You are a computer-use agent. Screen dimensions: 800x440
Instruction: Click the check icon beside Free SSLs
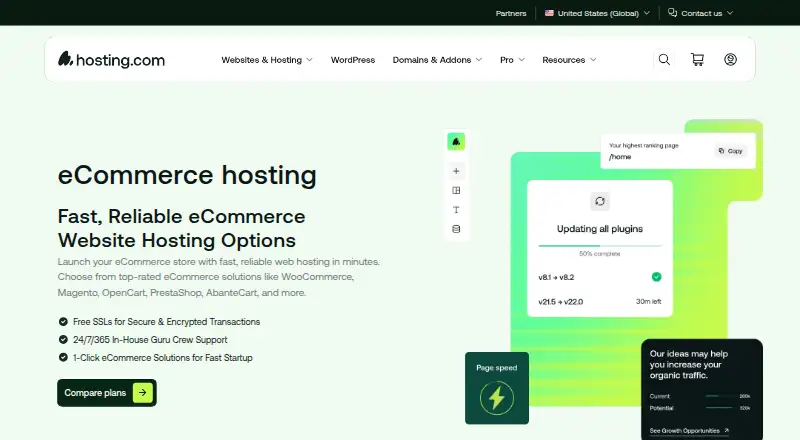[63, 322]
